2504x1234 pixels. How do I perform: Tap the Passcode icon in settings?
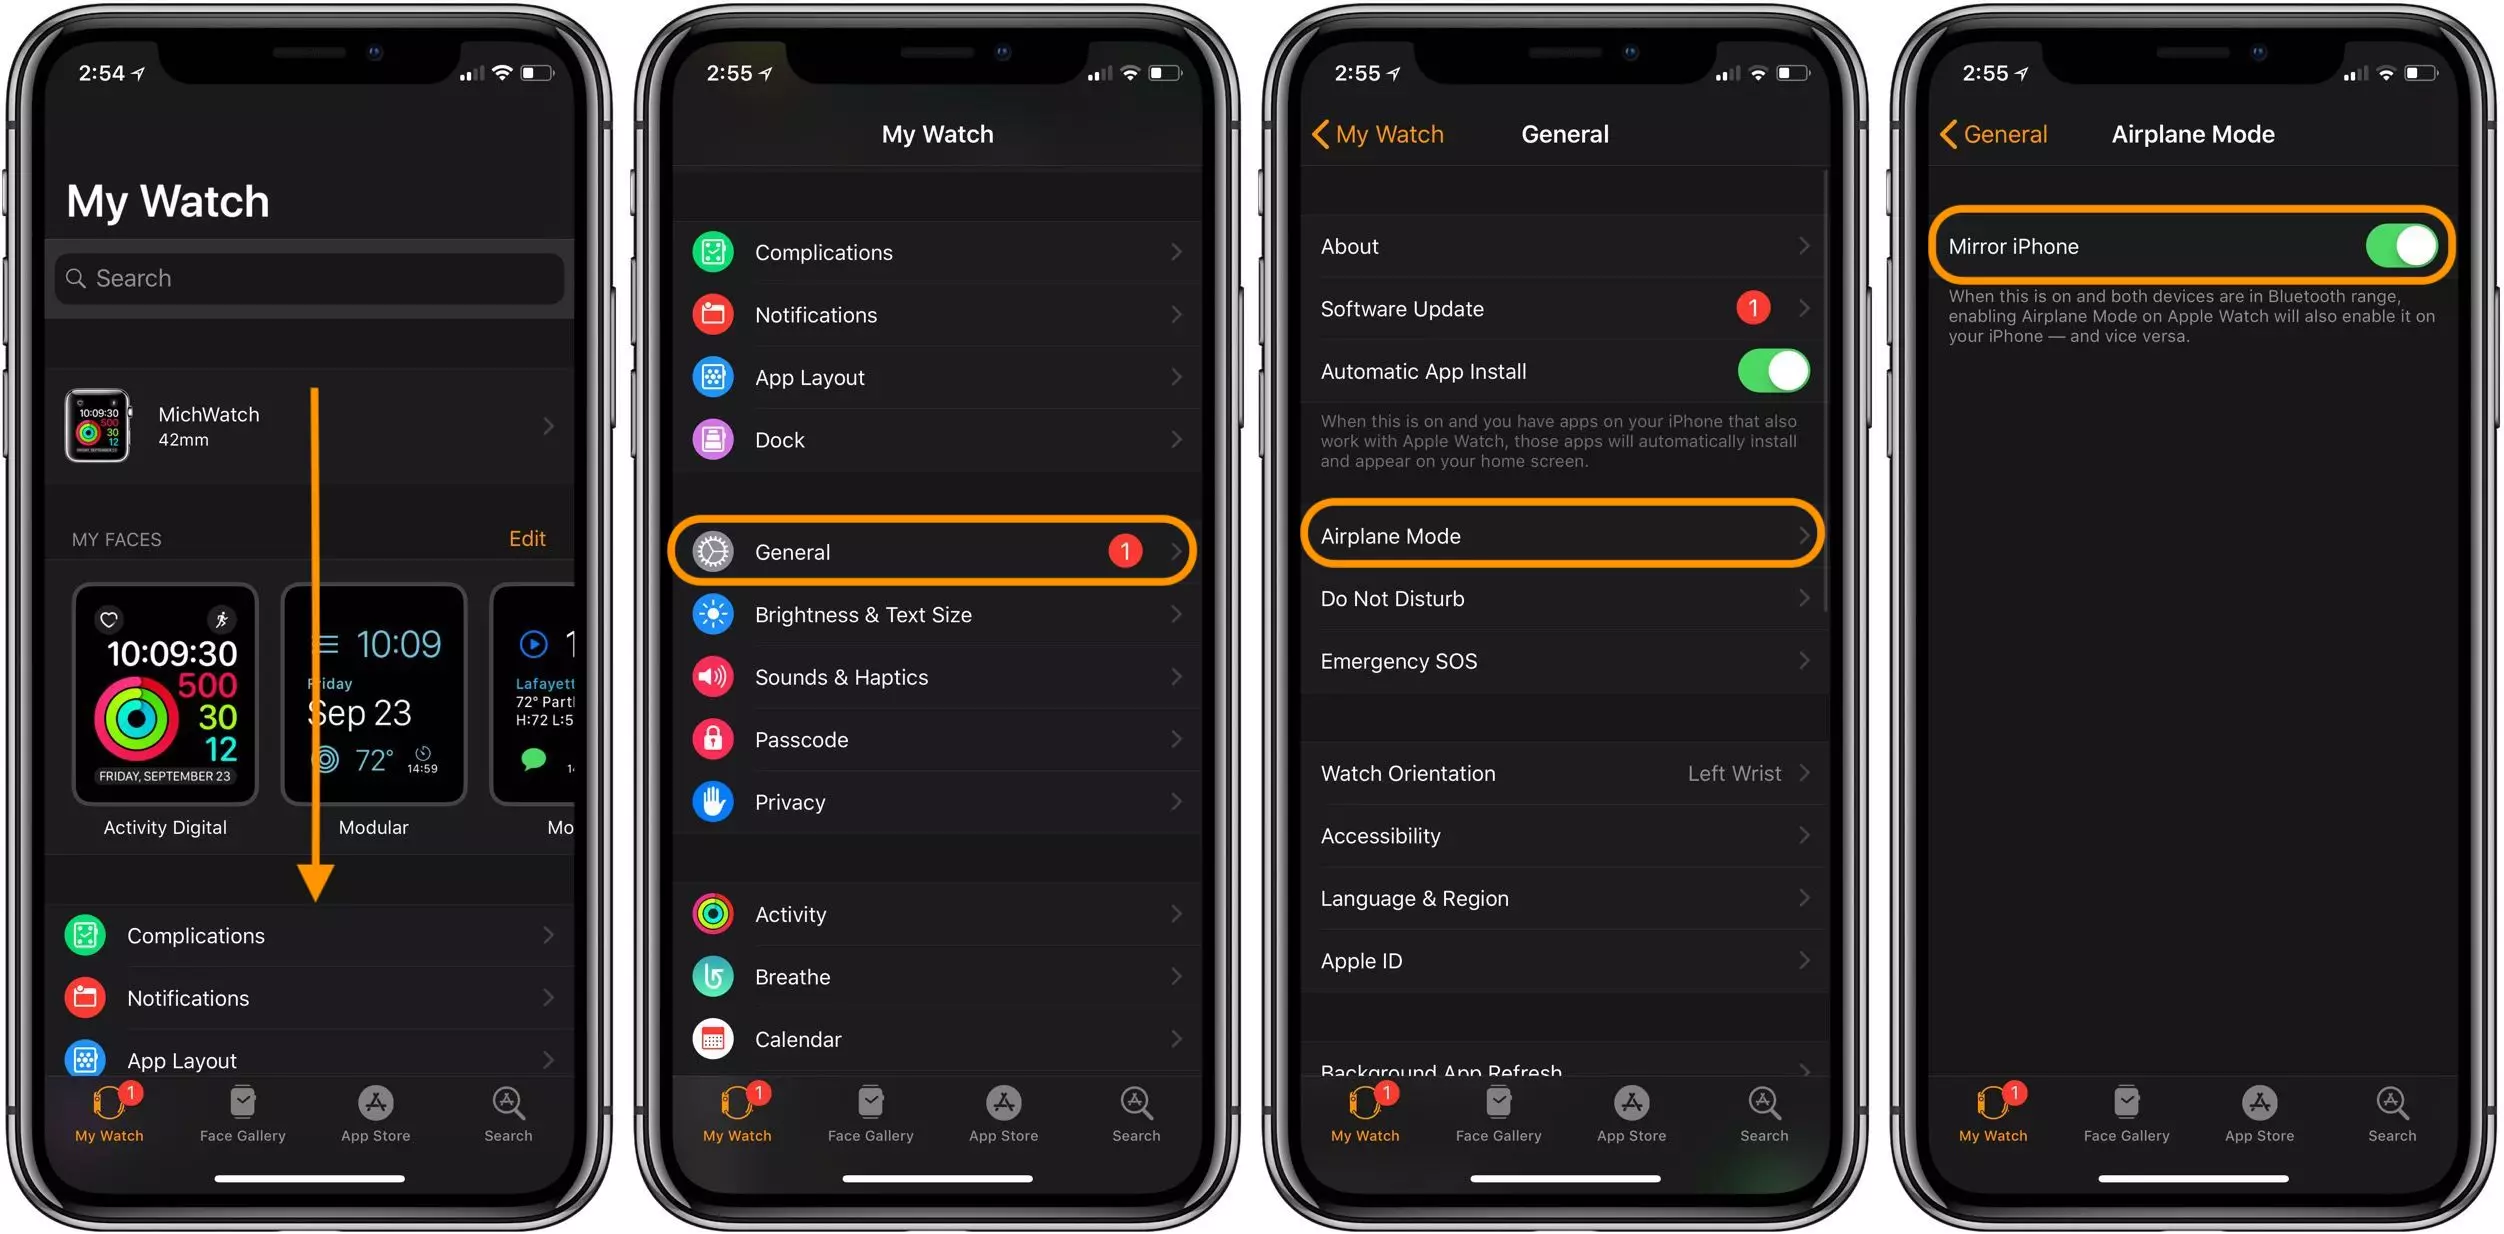click(x=712, y=739)
